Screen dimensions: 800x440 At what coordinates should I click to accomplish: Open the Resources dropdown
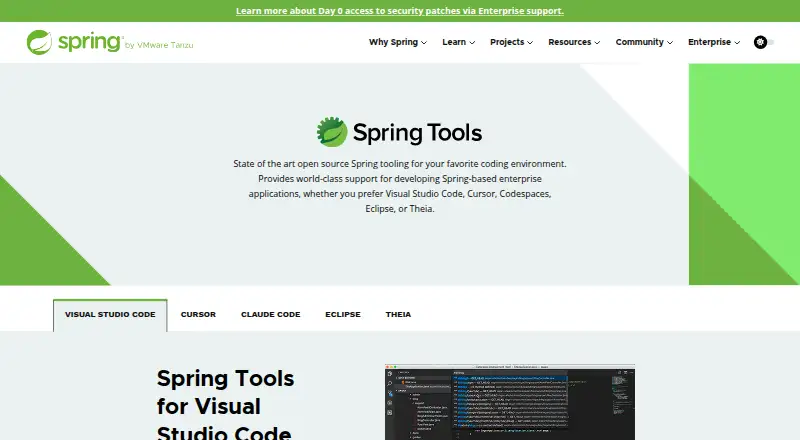click(x=574, y=42)
